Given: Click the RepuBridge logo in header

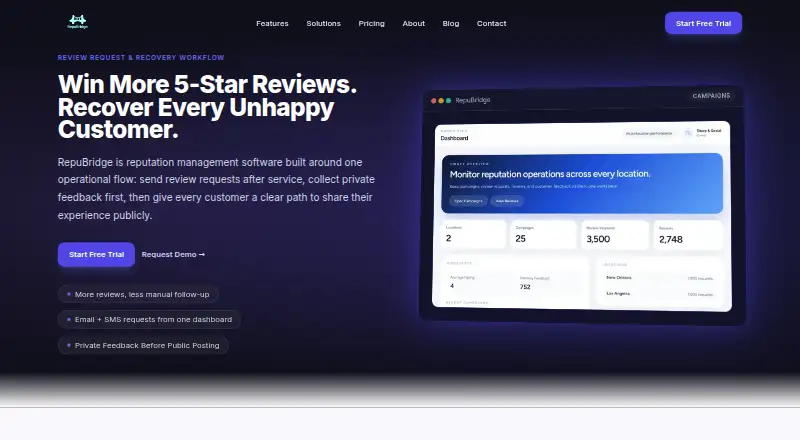Looking at the screenshot, I should coord(78,22).
